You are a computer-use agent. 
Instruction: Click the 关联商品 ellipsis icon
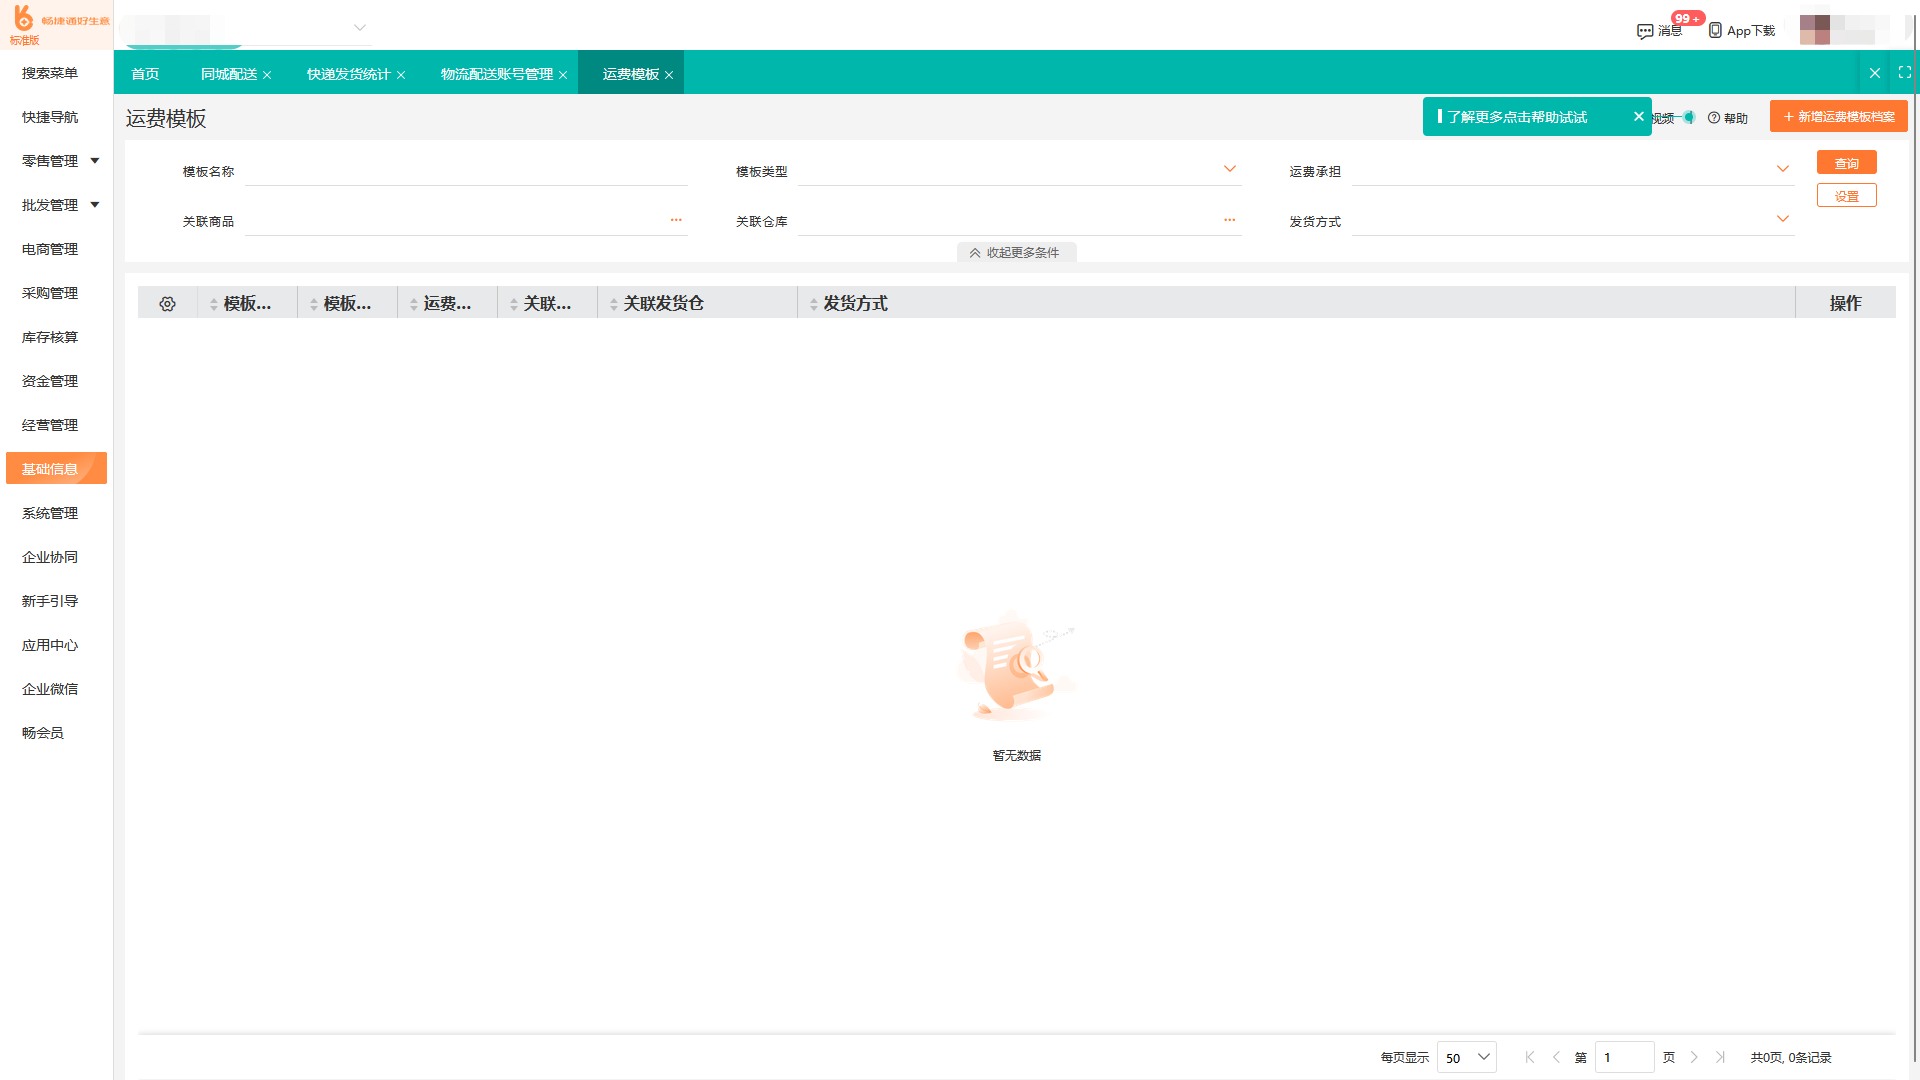click(x=675, y=220)
